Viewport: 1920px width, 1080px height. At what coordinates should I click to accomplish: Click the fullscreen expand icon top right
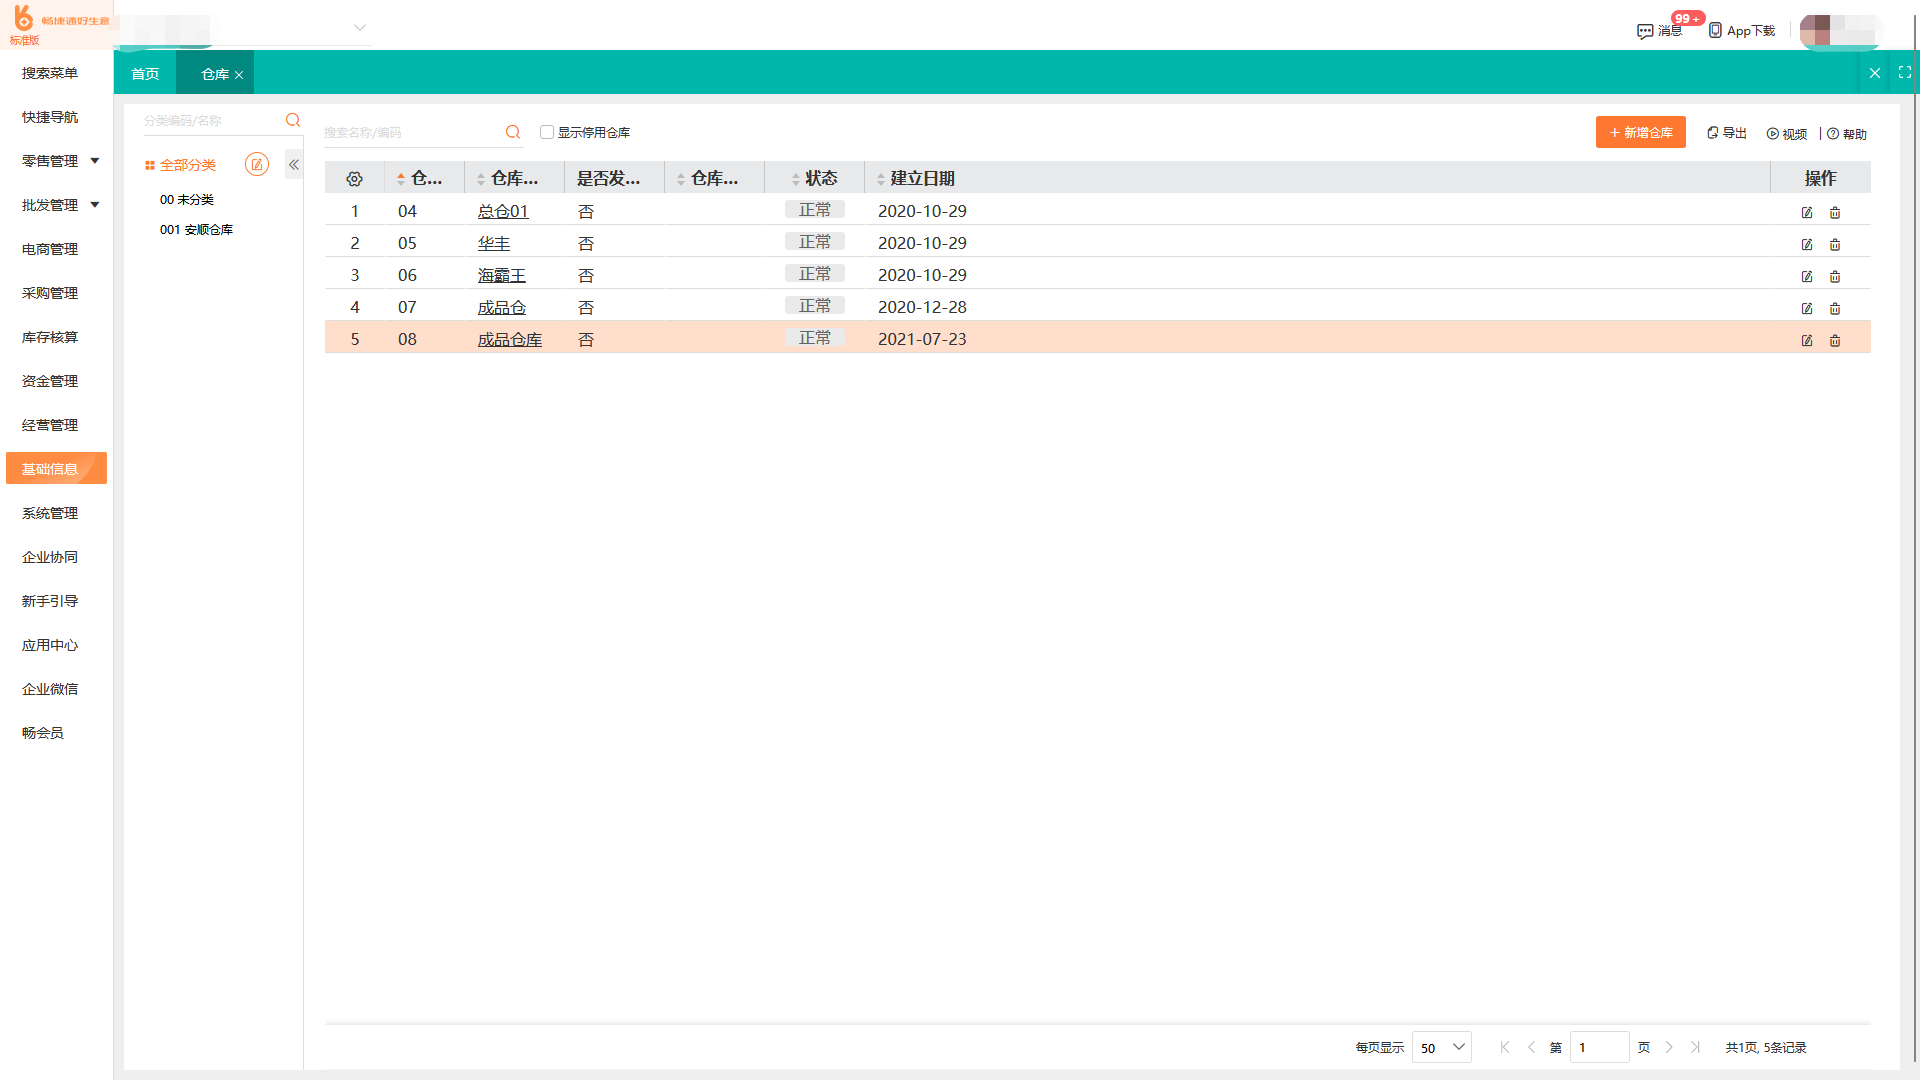pos(1904,73)
